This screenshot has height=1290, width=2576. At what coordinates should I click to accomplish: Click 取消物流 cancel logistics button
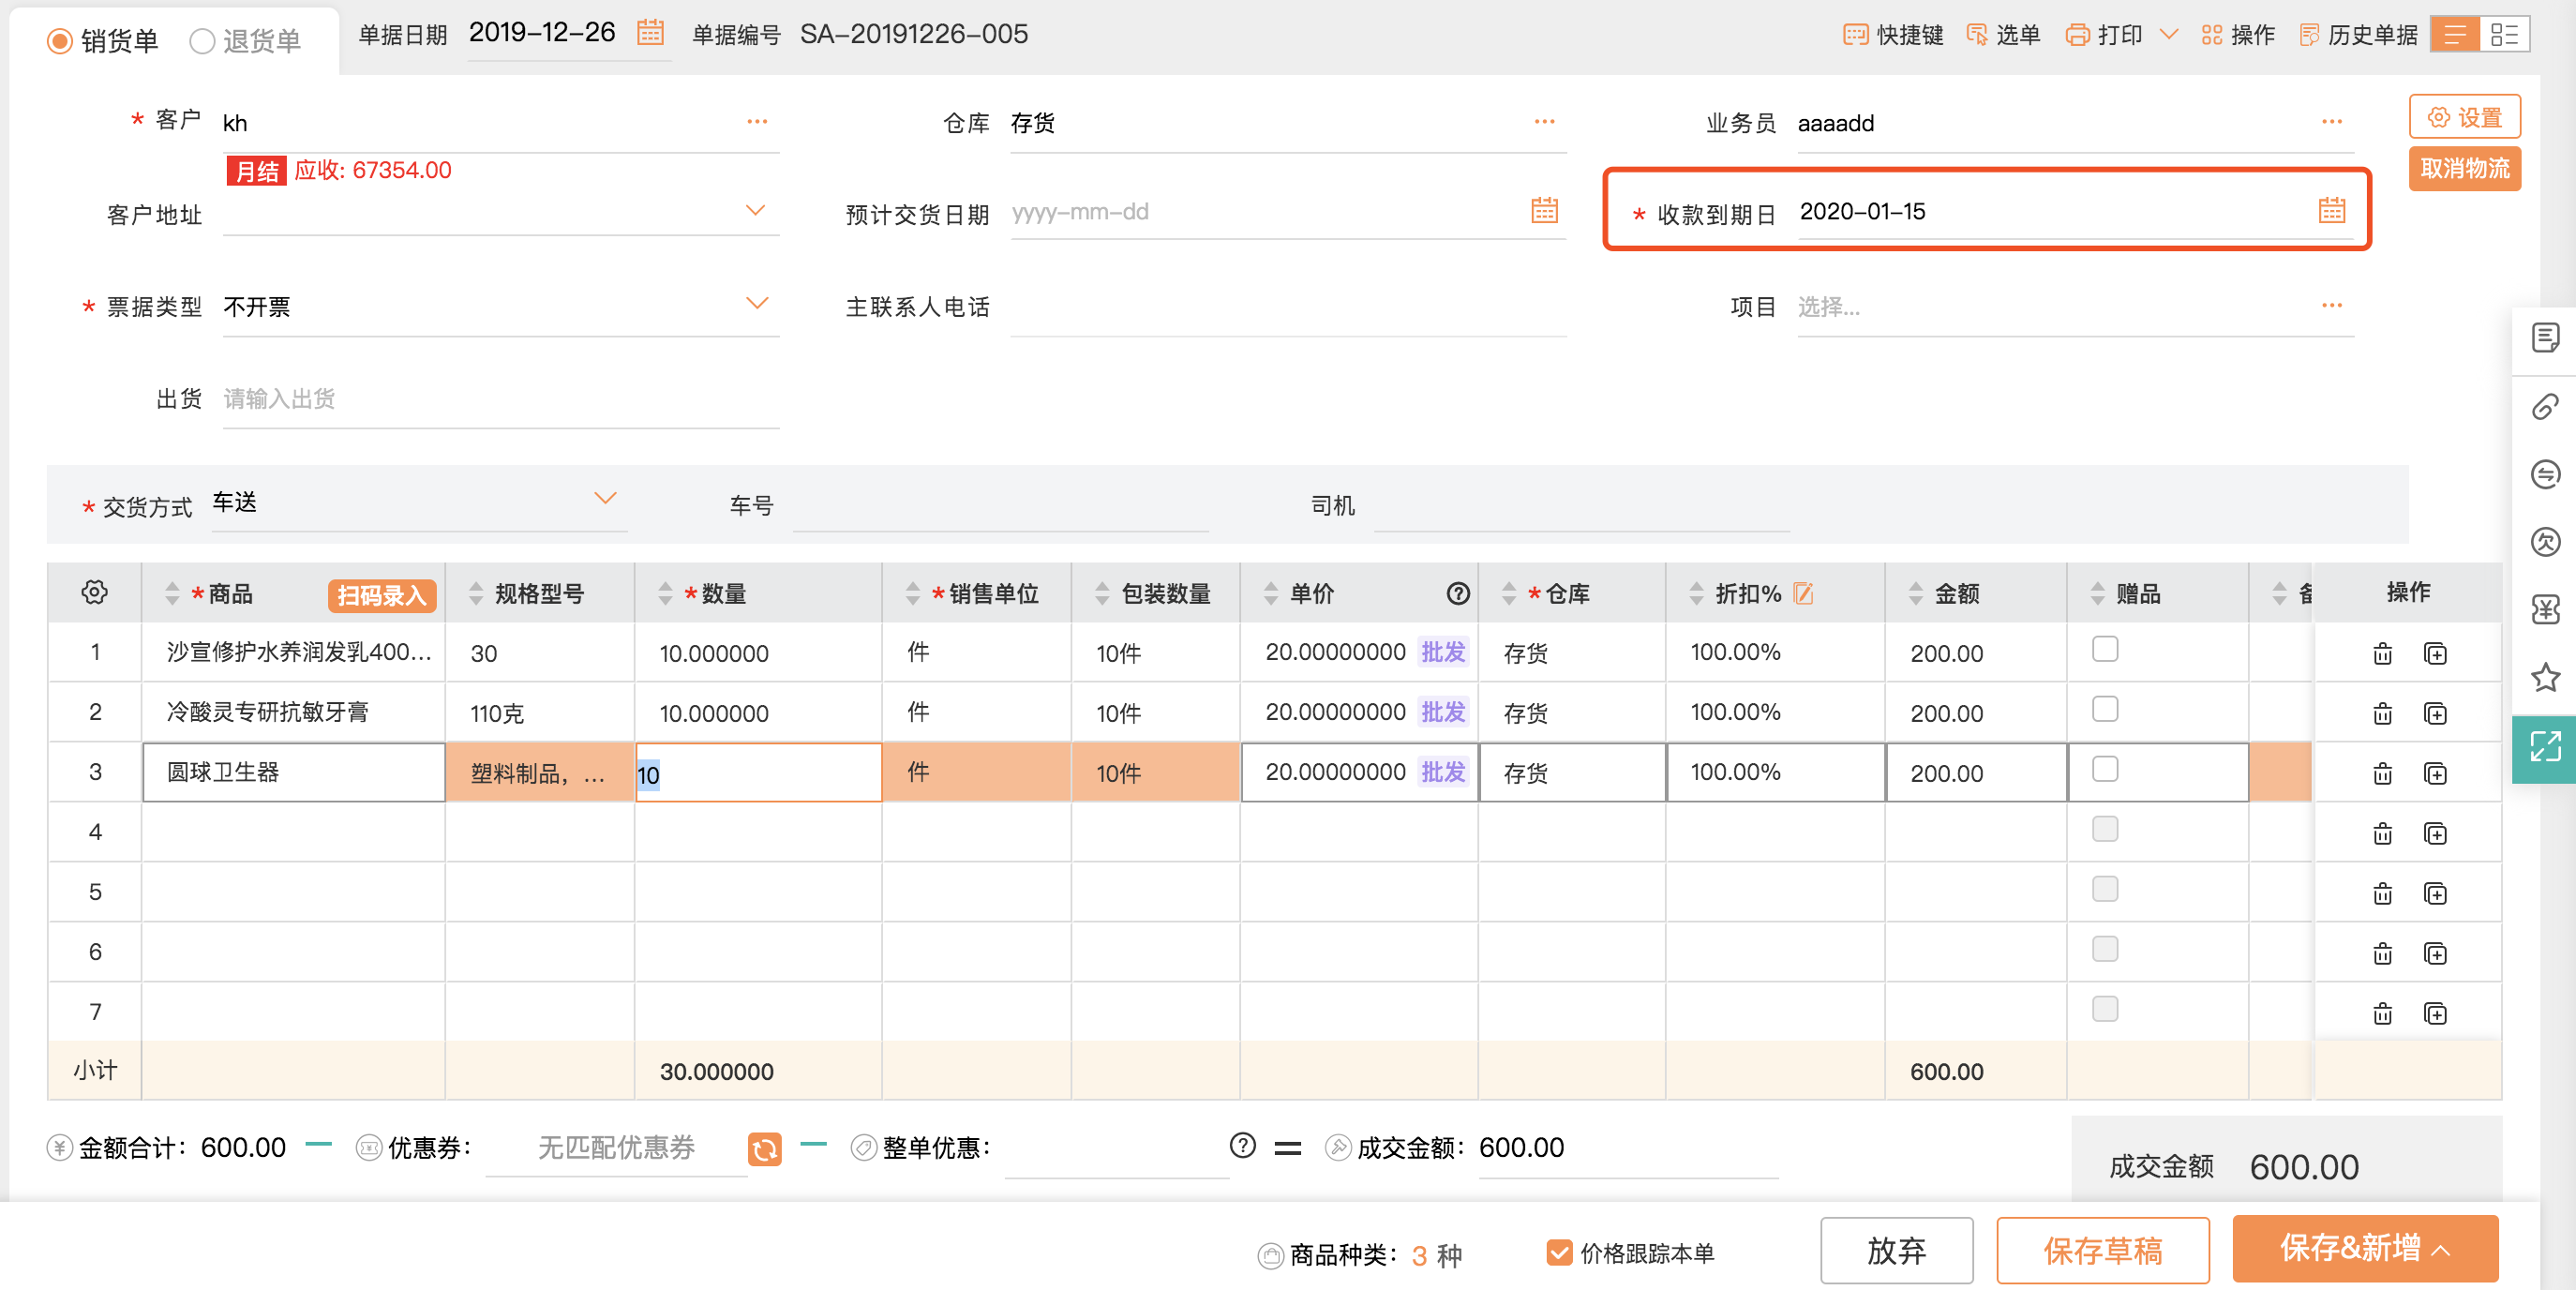[2463, 170]
